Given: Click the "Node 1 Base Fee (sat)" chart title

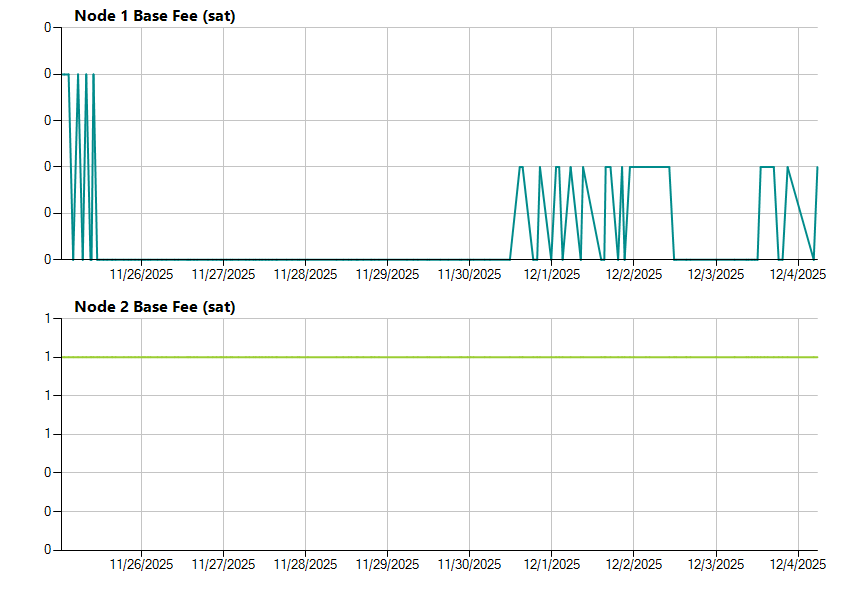Looking at the screenshot, I should click(155, 16).
